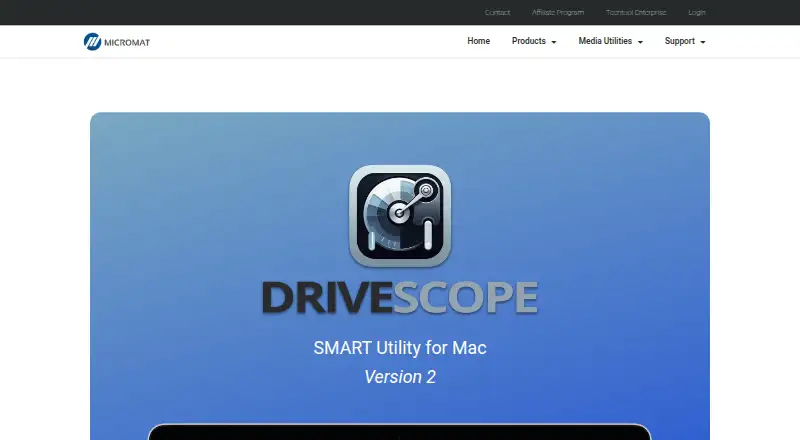Click the Login link
This screenshot has width=800, height=440.
tap(697, 12)
